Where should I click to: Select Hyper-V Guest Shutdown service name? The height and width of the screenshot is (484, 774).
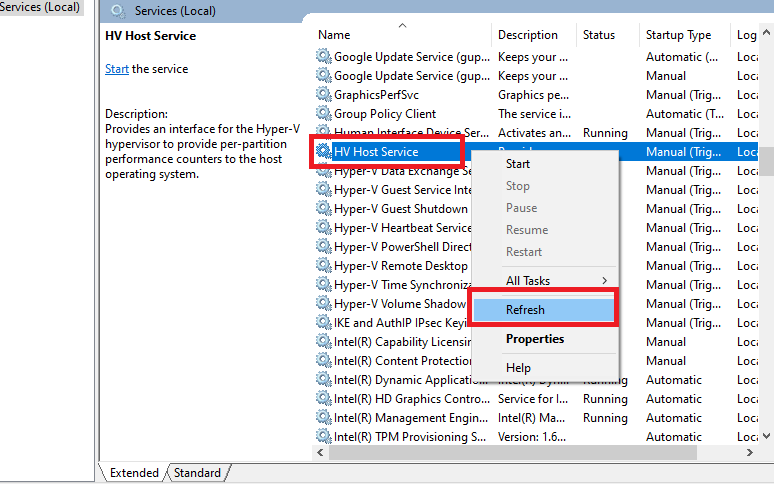(x=401, y=209)
